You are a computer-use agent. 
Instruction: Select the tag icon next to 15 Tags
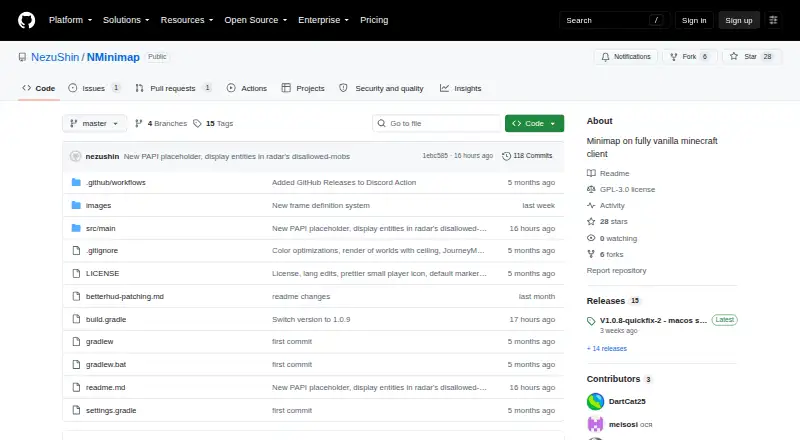click(197, 124)
